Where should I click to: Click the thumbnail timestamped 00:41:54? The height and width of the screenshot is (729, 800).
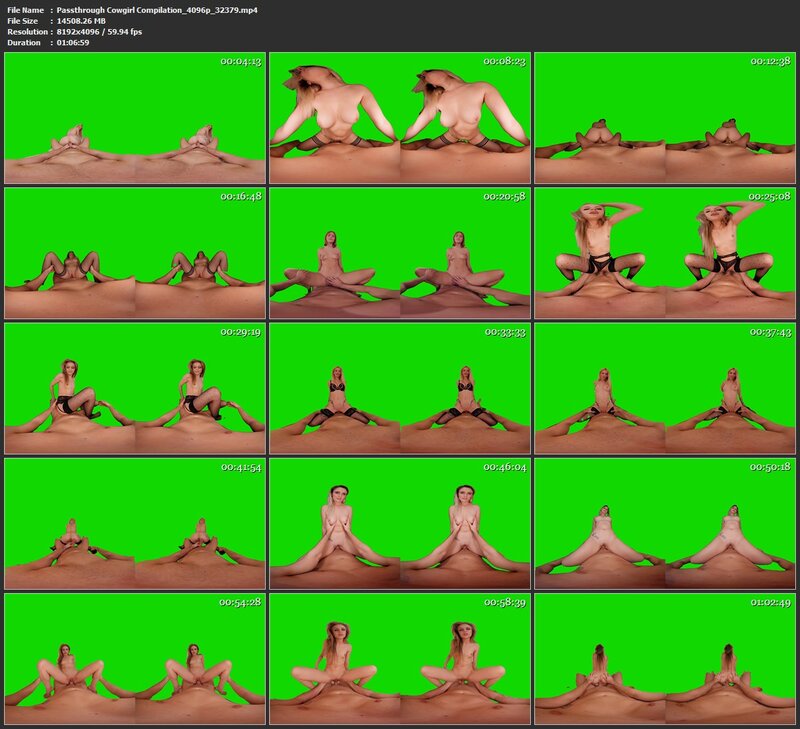pyautogui.click(x=135, y=523)
